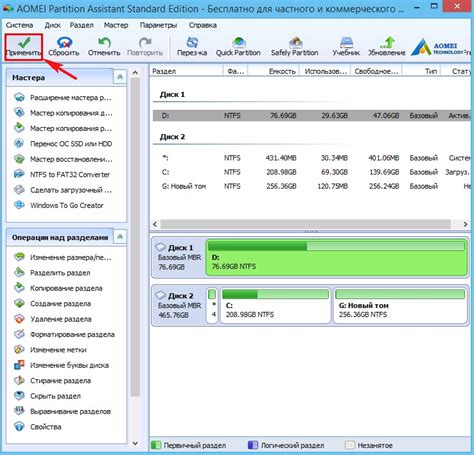Select the C: 208.98GB NTFS partition block
This screenshot has width=474, height=455.
(275, 305)
